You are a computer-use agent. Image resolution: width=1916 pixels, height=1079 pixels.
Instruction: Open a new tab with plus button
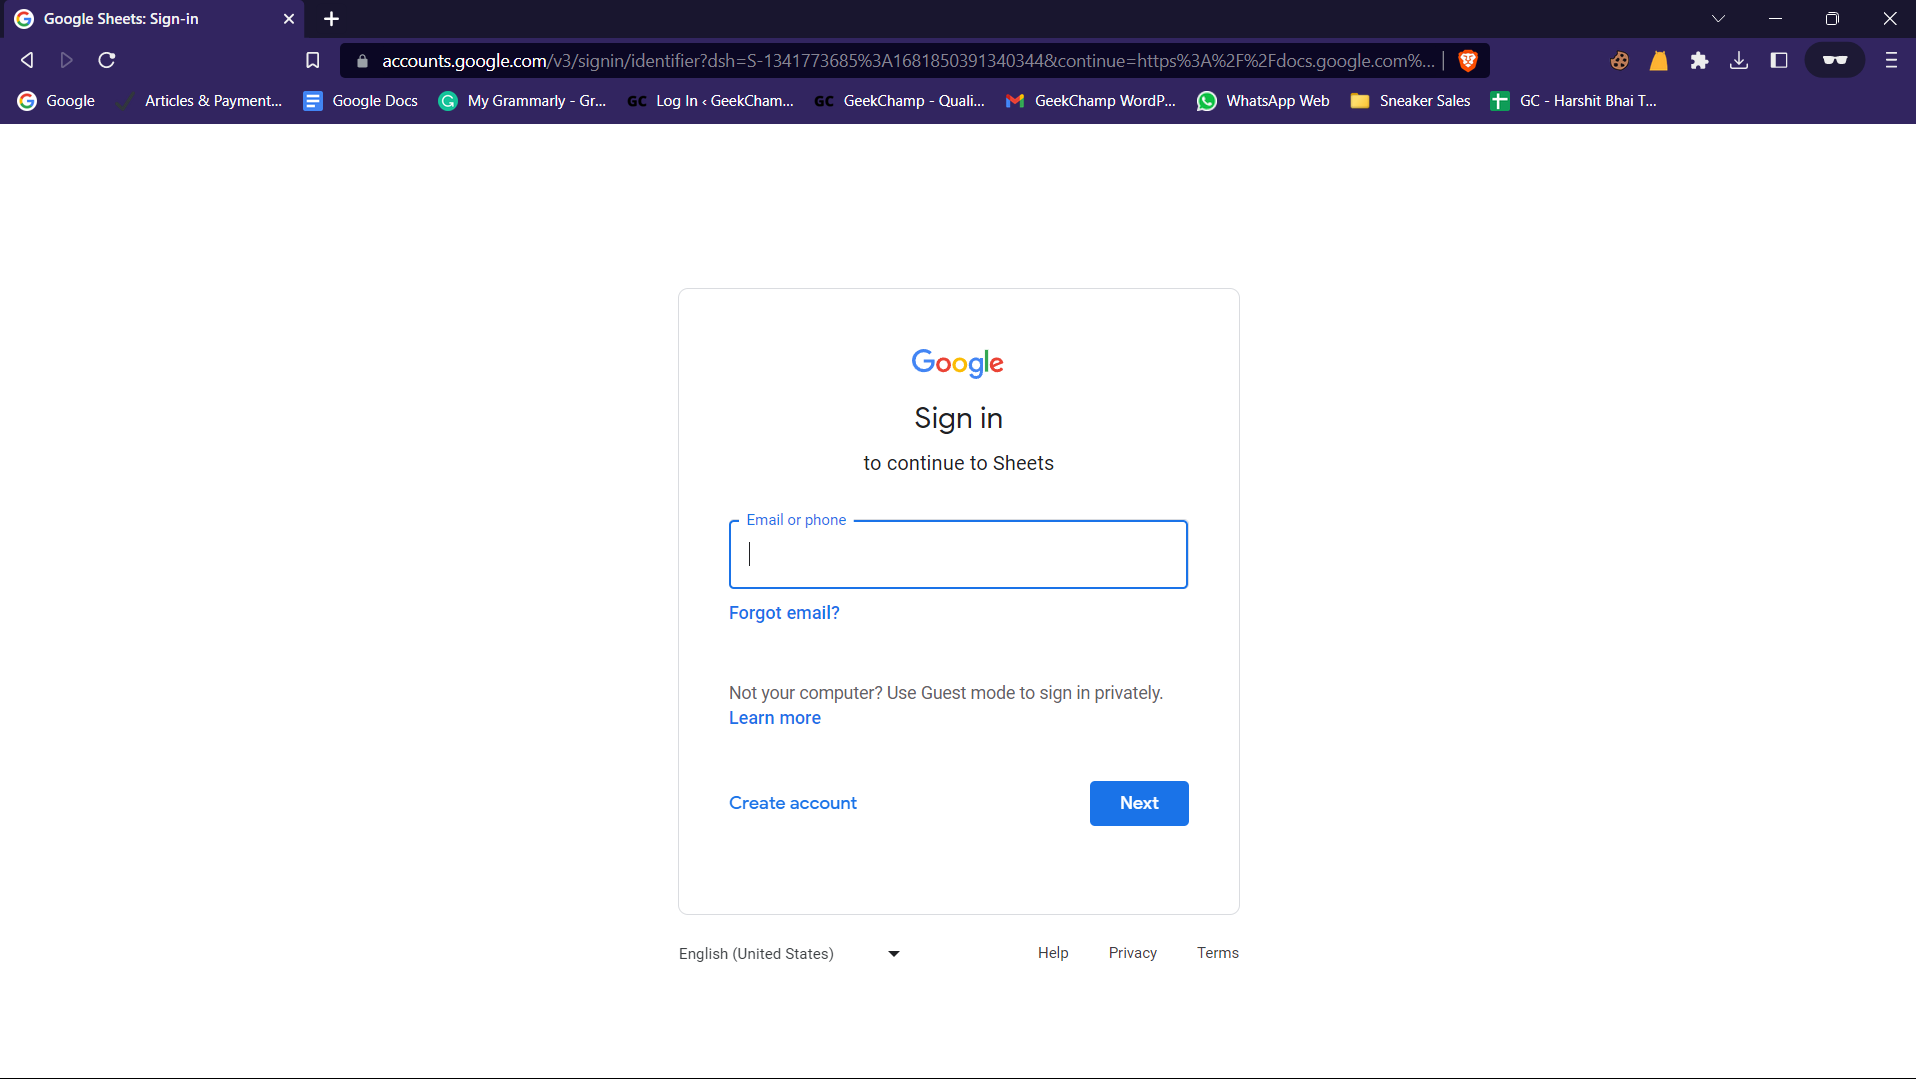[x=332, y=19]
